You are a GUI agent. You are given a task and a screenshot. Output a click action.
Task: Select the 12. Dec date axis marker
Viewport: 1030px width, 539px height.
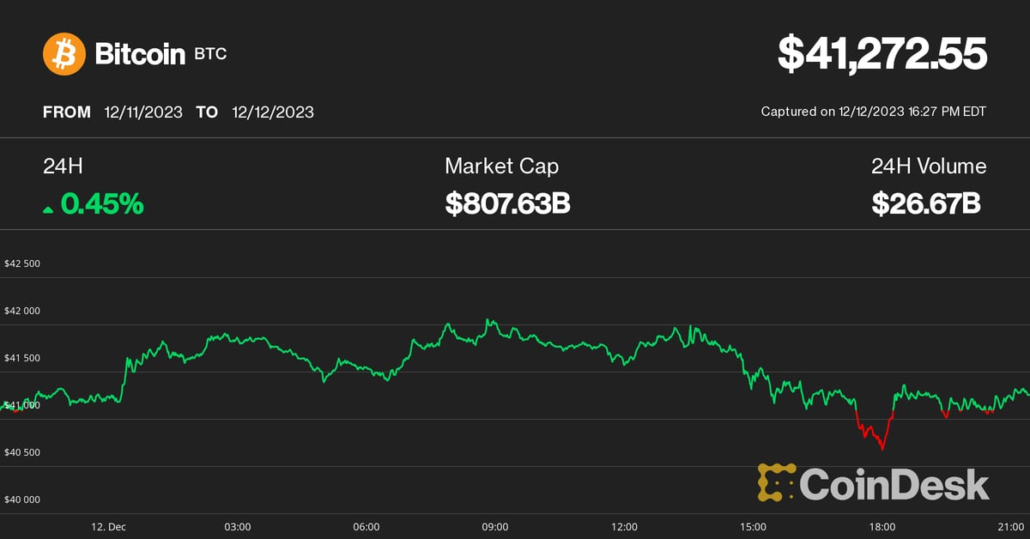(108, 526)
